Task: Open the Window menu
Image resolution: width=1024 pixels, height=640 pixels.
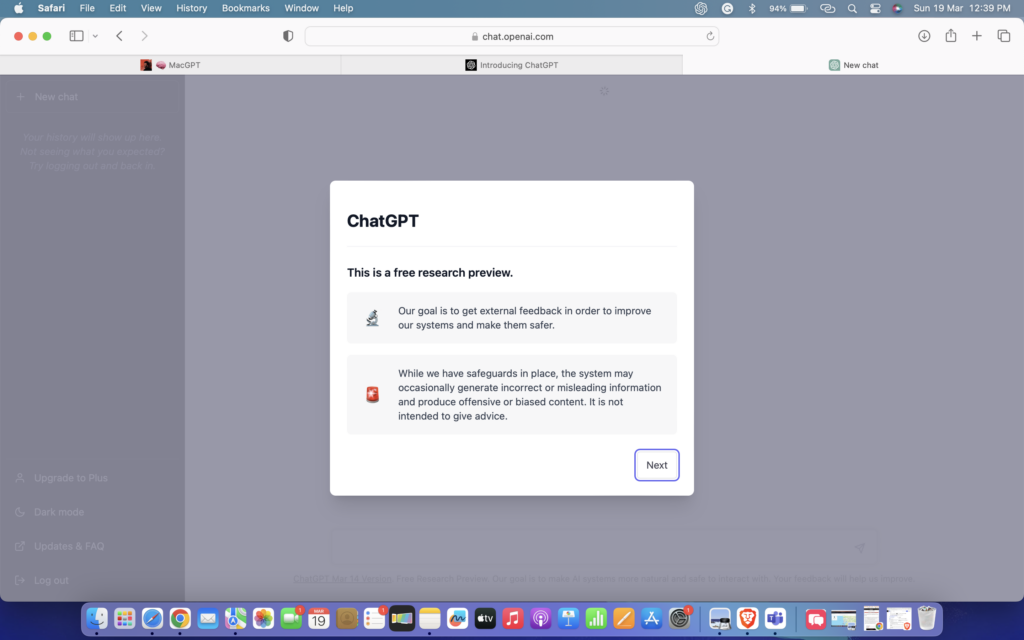Action: (x=301, y=8)
